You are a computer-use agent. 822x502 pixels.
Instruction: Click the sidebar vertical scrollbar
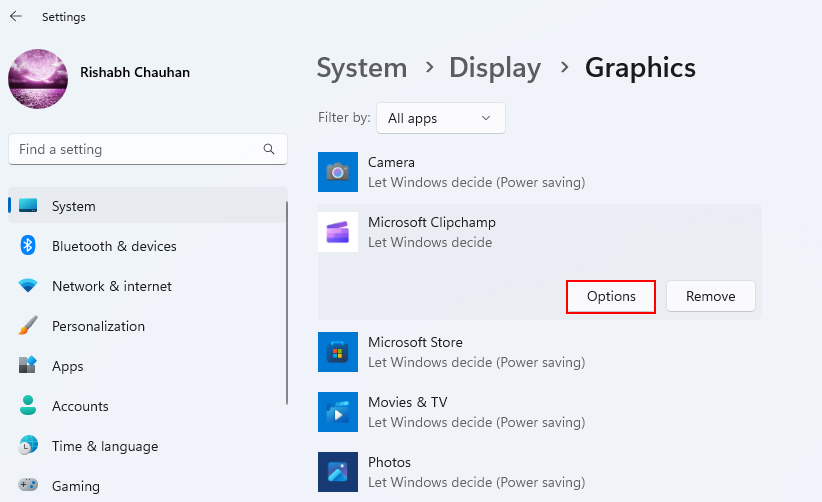pos(287,303)
